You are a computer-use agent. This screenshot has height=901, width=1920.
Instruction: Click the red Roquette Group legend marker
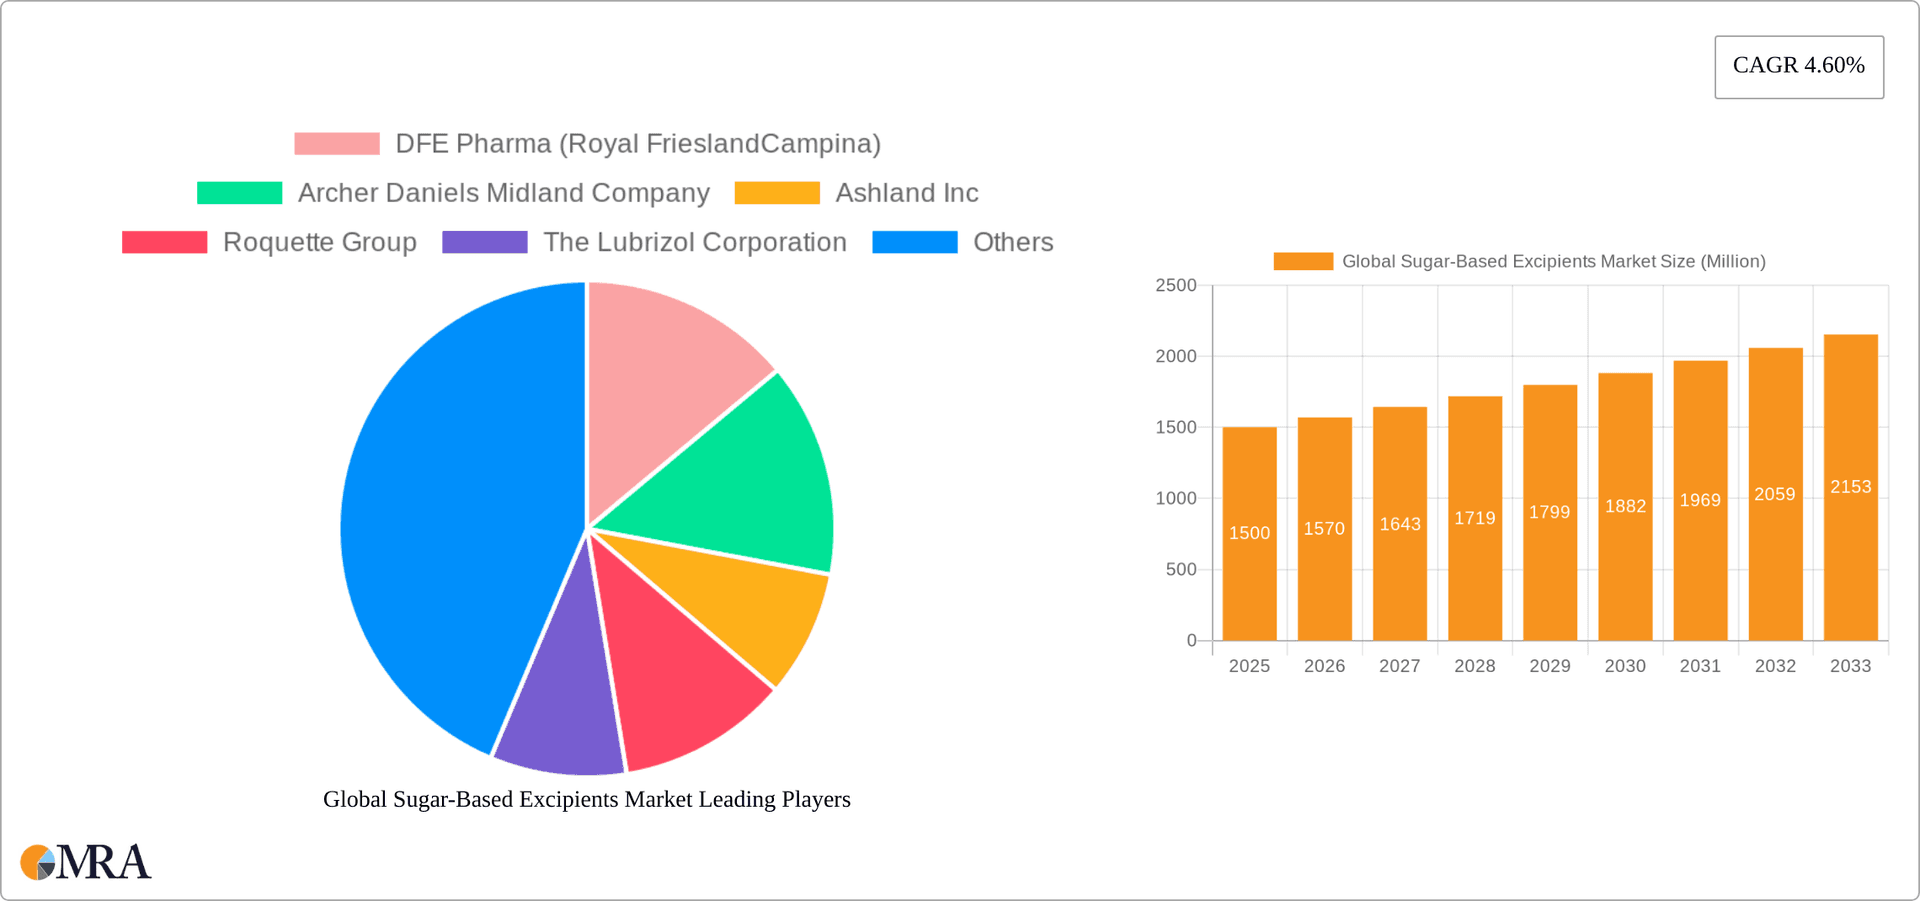(163, 241)
